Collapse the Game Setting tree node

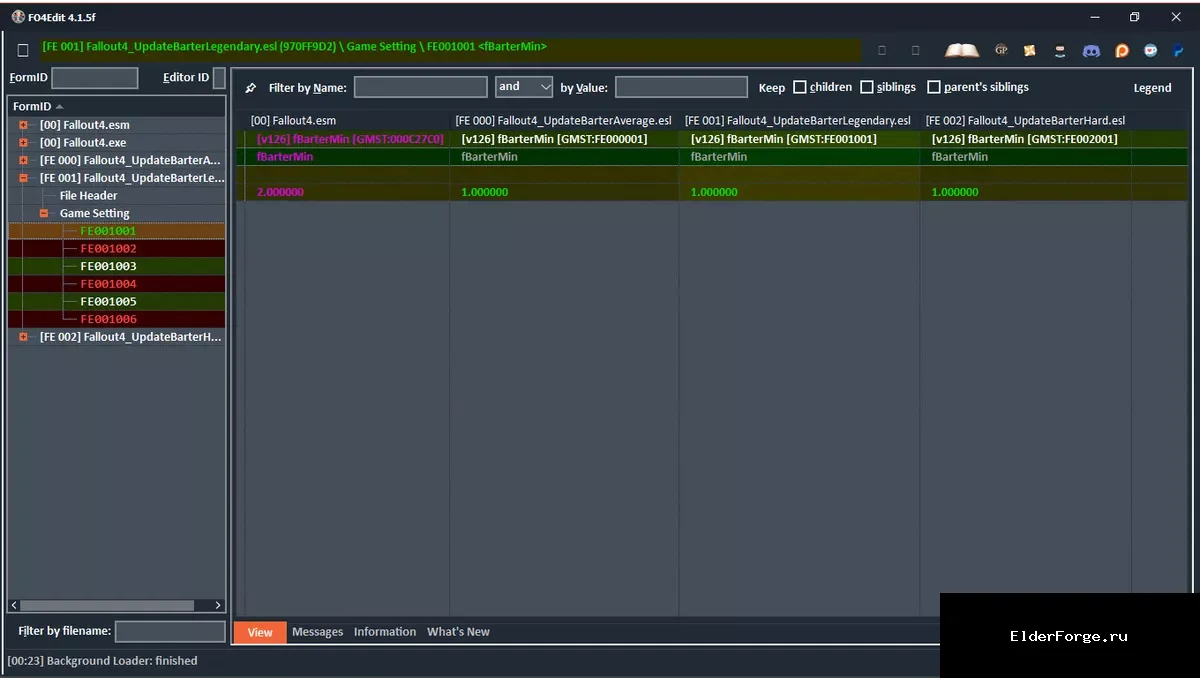pos(44,213)
